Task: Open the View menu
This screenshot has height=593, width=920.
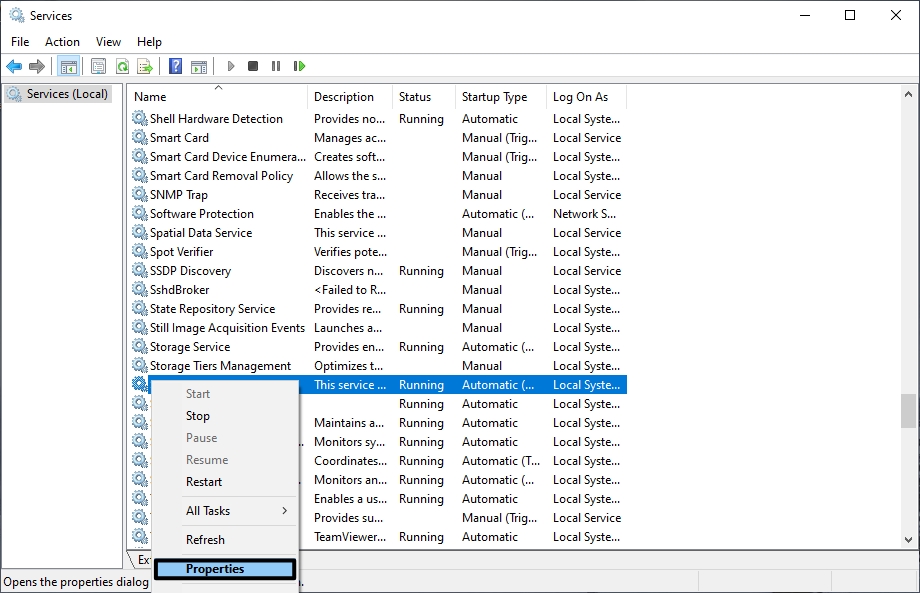Action: tap(109, 42)
